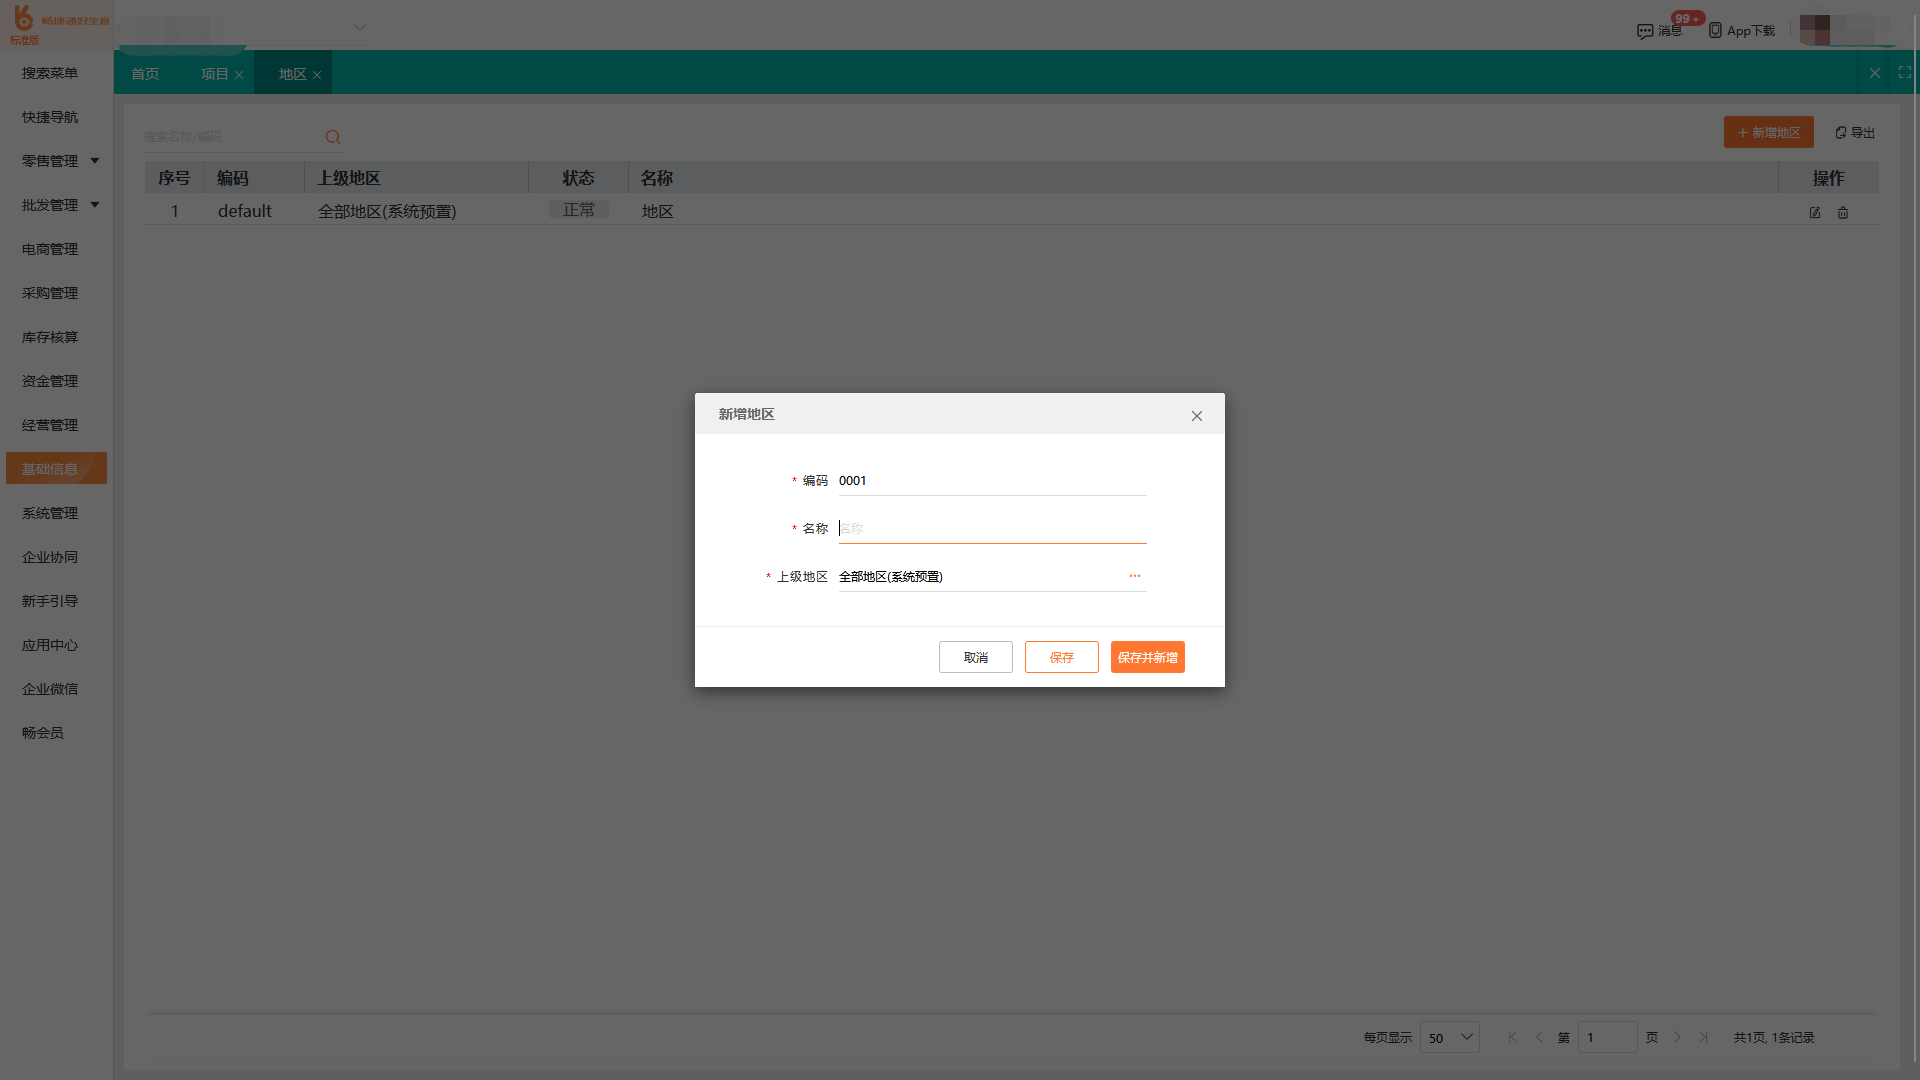Click the 取消 button to dismiss dialog
This screenshot has height=1080, width=1920.
(975, 657)
